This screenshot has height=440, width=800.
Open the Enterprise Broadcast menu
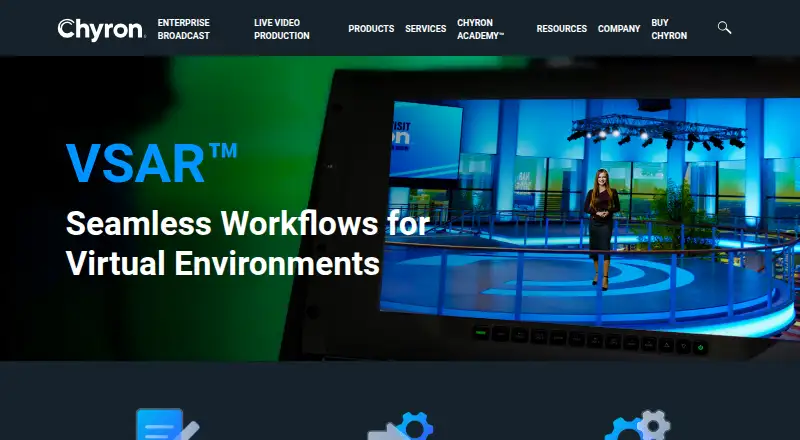pyautogui.click(x=184, y=29)
